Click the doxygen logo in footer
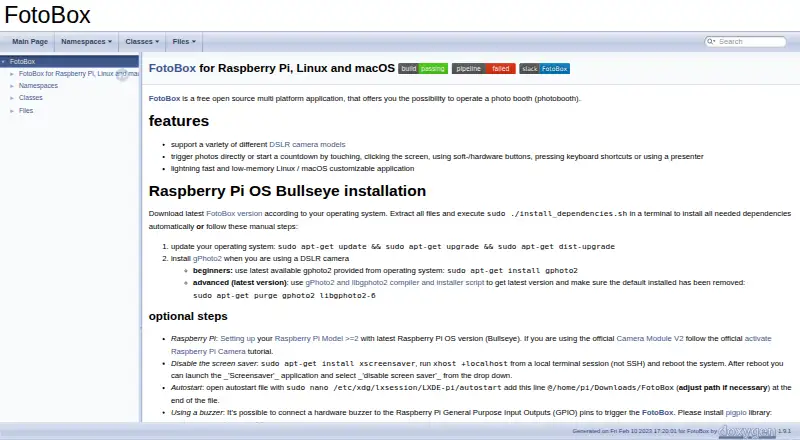 (747, 431)
